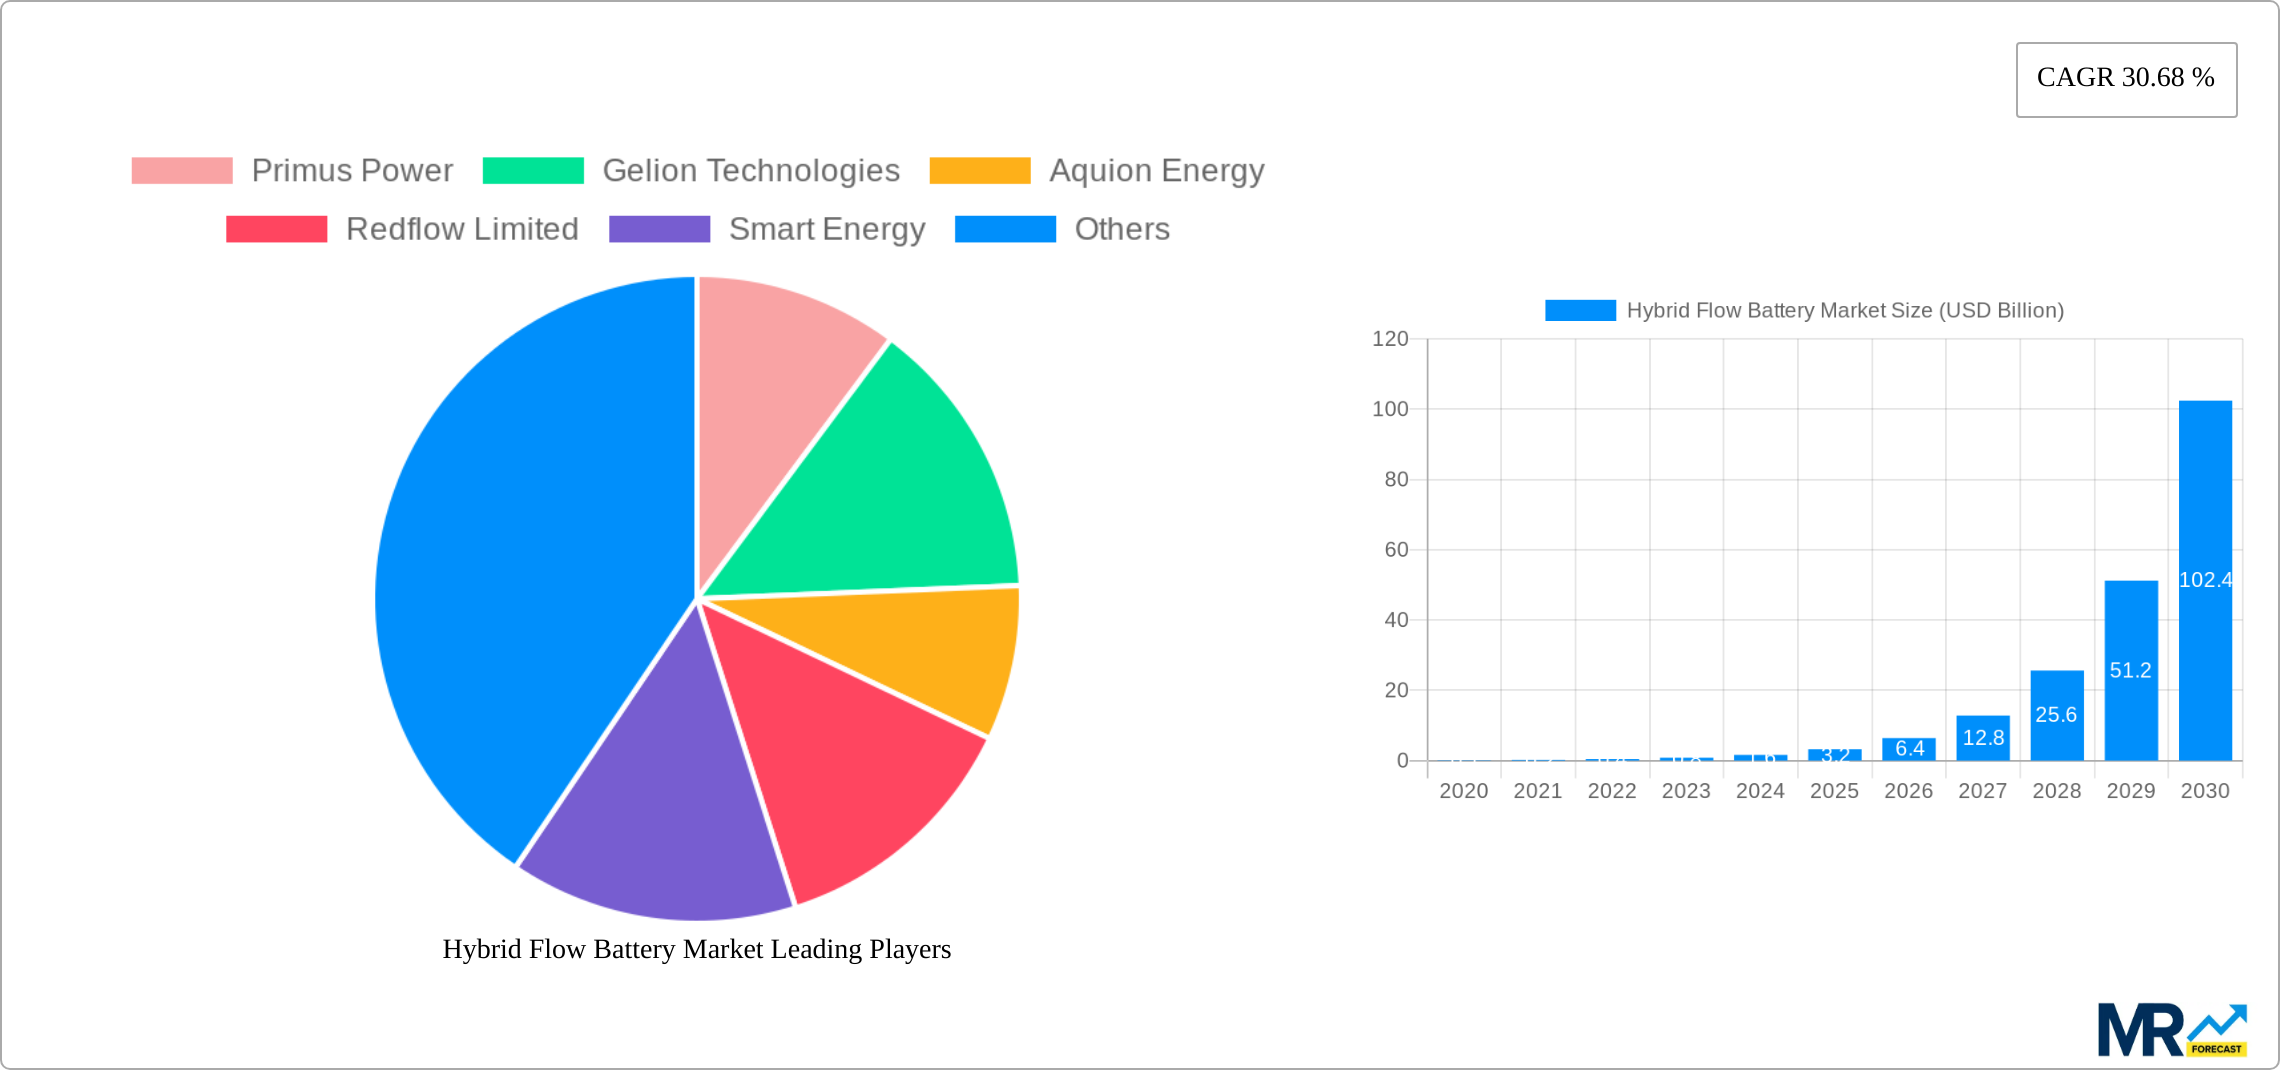Viewport: 2280px width, 1070px height.
Task: Click the blue market size legend swatch
Action: (x=1578, y=310)
